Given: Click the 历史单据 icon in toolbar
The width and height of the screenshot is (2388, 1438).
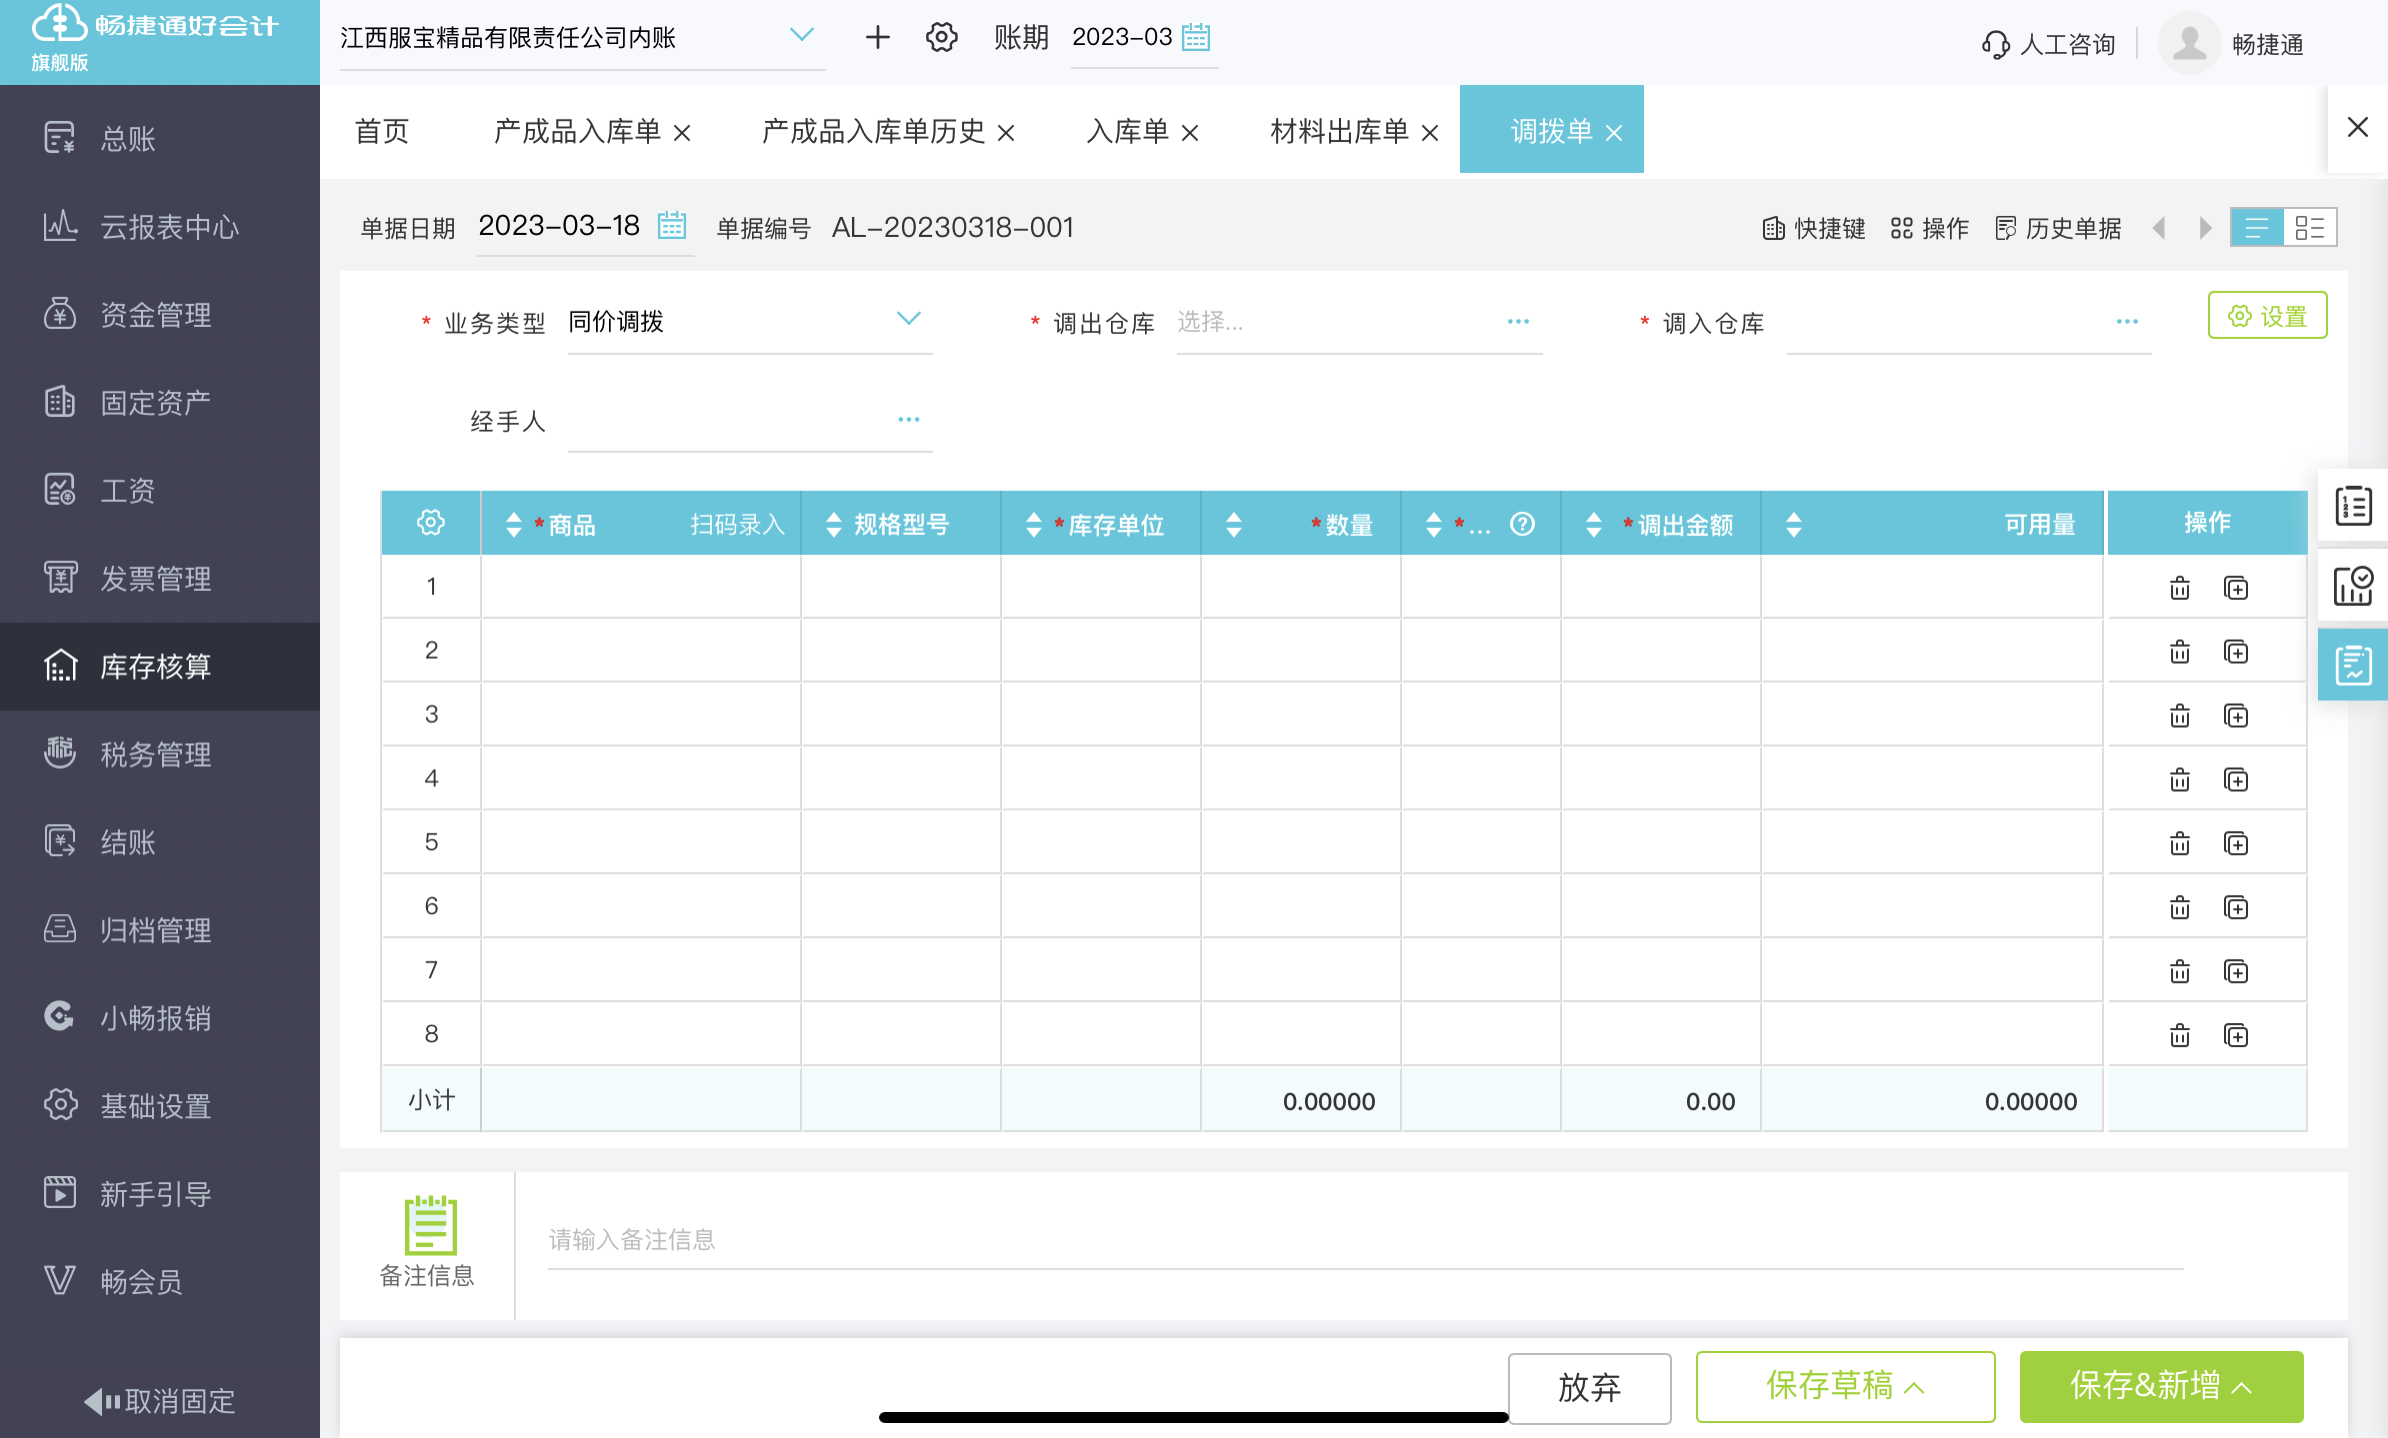Looking at the screenshot, I should [x=2004, y=227].
